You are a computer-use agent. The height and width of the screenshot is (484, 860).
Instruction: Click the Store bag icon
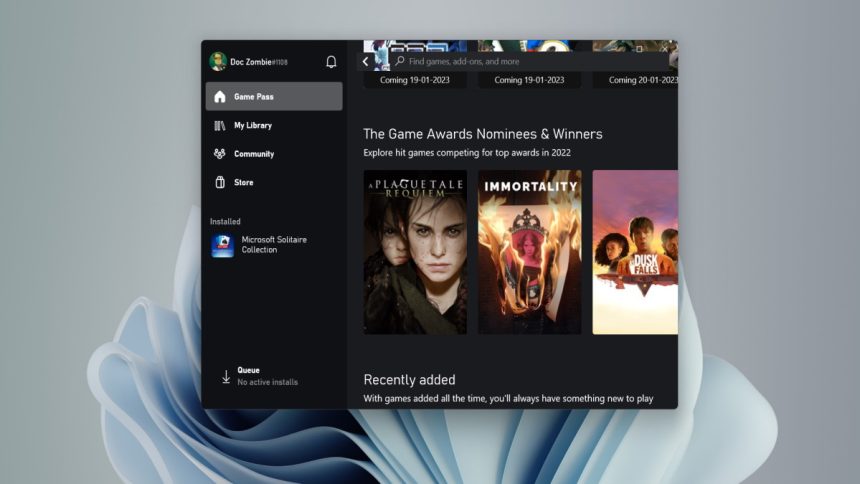pyautogui.click(x=220, y=182)
